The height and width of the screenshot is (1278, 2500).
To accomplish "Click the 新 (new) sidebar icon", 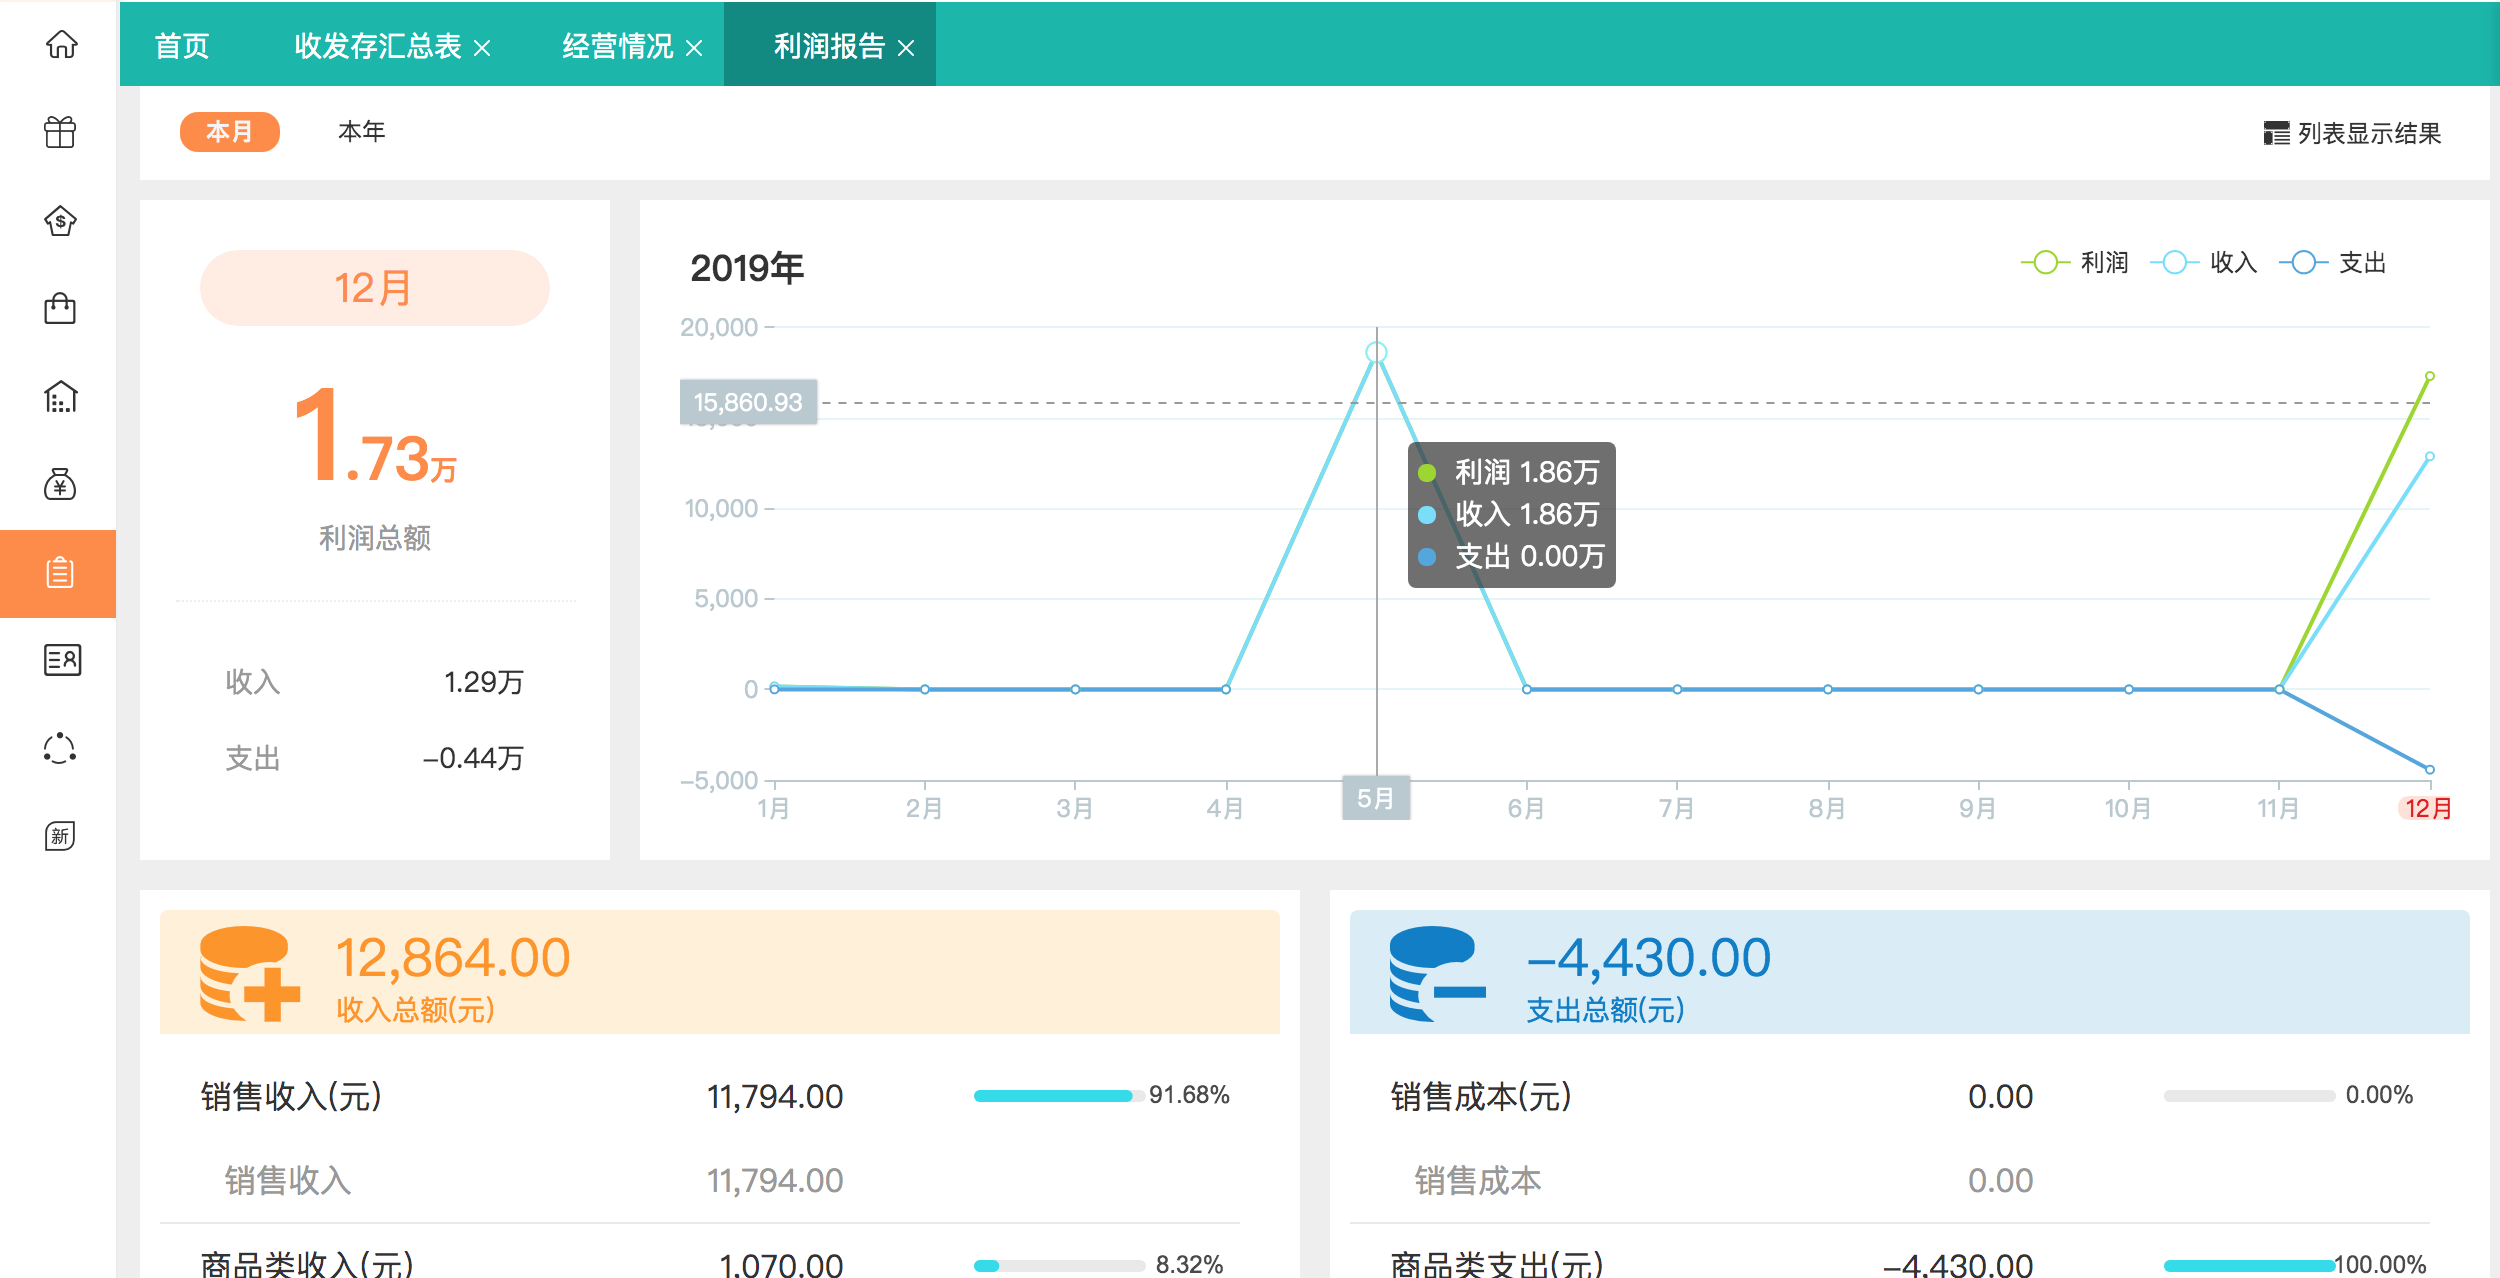I will click(62, 831).
